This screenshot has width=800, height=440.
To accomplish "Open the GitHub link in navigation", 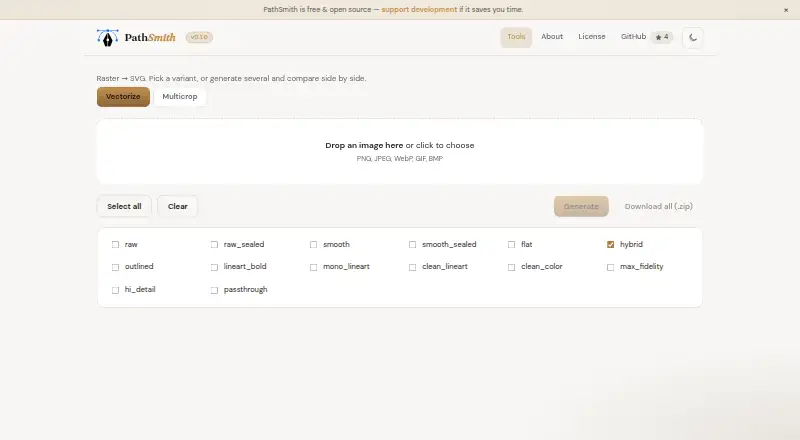I will (633, 37).
